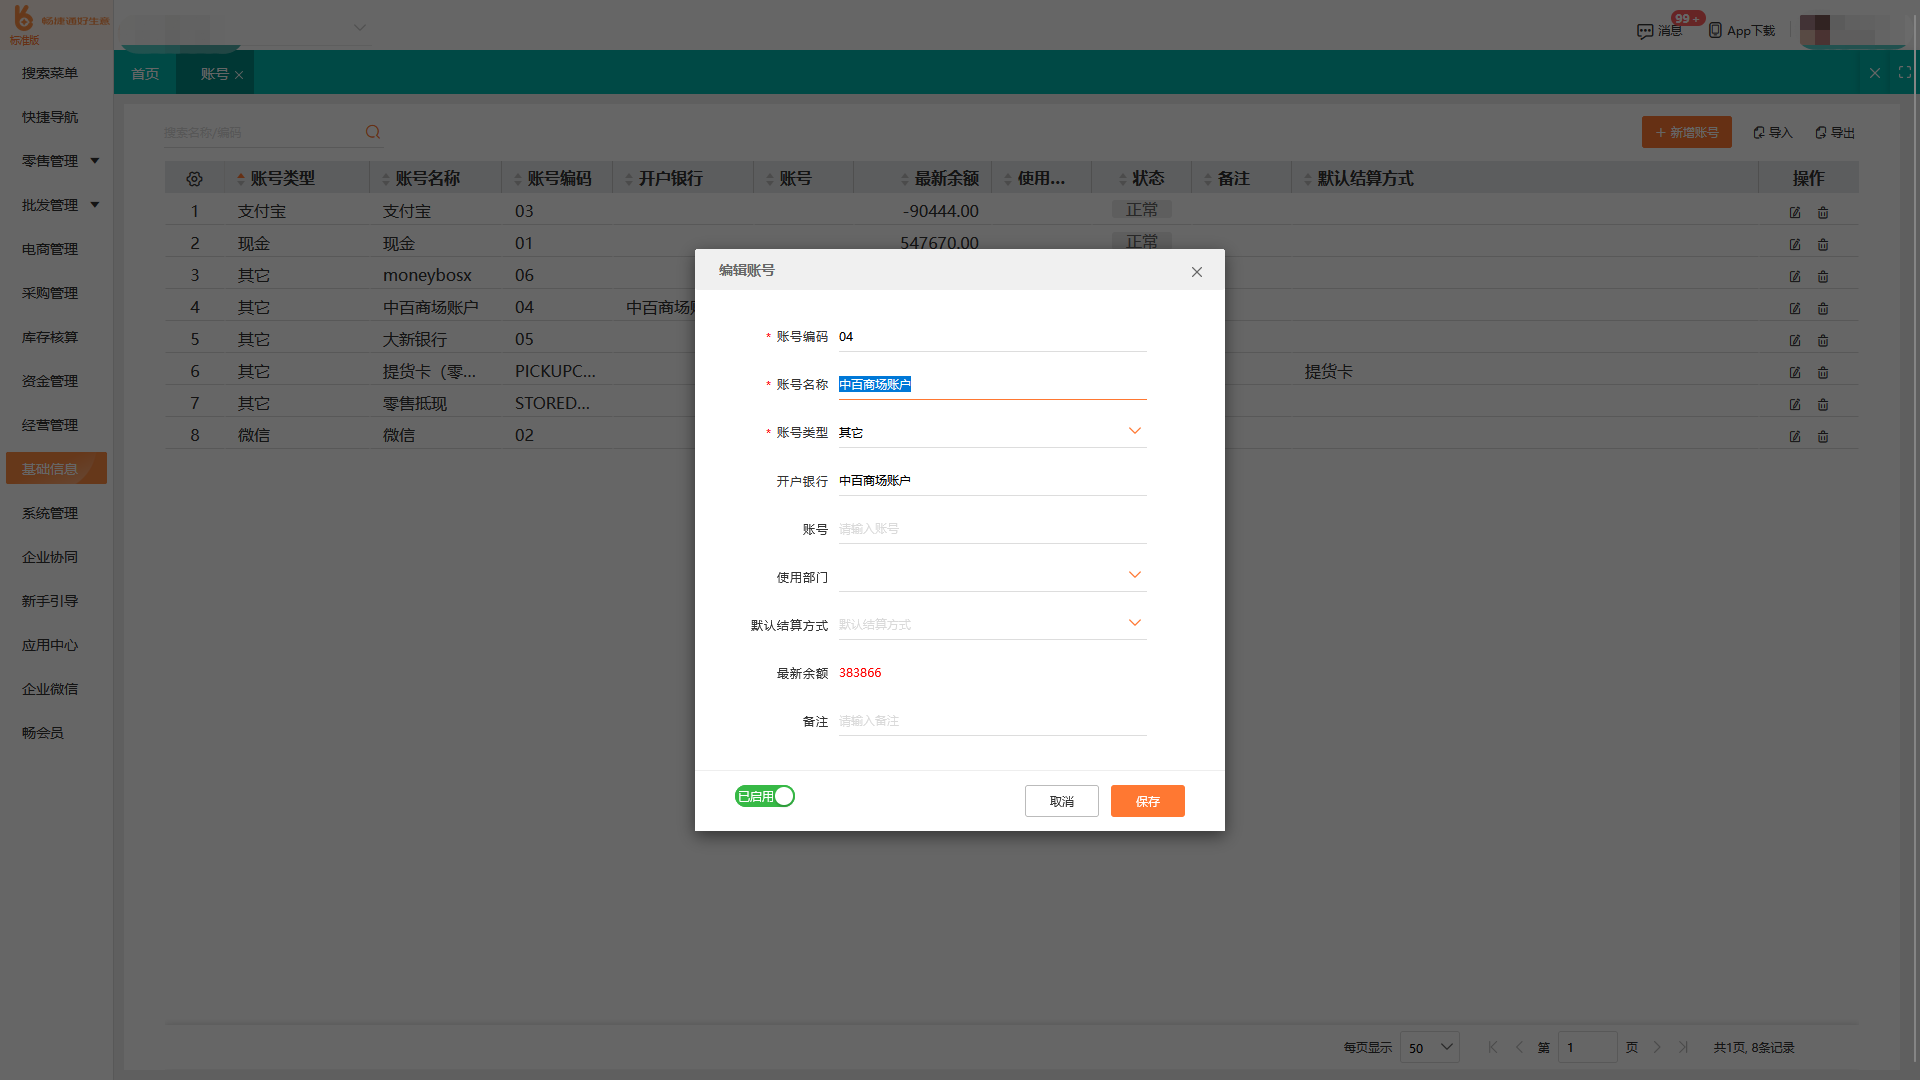The width and height of the screenshot is (1920, 1080).
Task: Click the edit icon for 微信 account
Action: pyautogui.click(x=1795, y=435)
